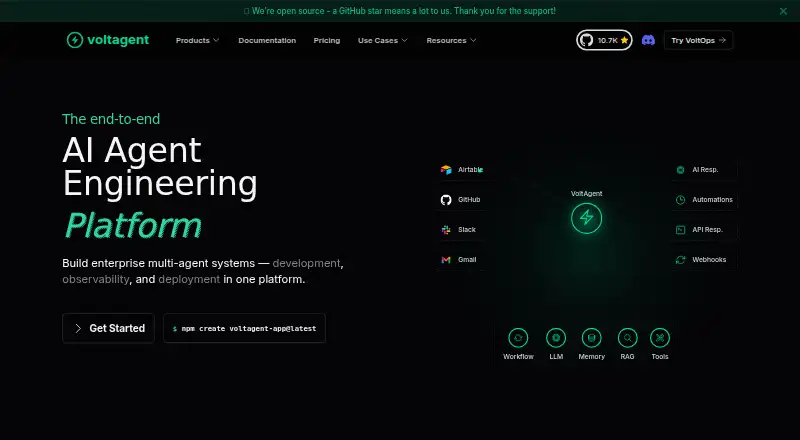This screenshot has width=800, height=440.
Task: Expand the Resources dropdown menu
Action: (451, 40)
